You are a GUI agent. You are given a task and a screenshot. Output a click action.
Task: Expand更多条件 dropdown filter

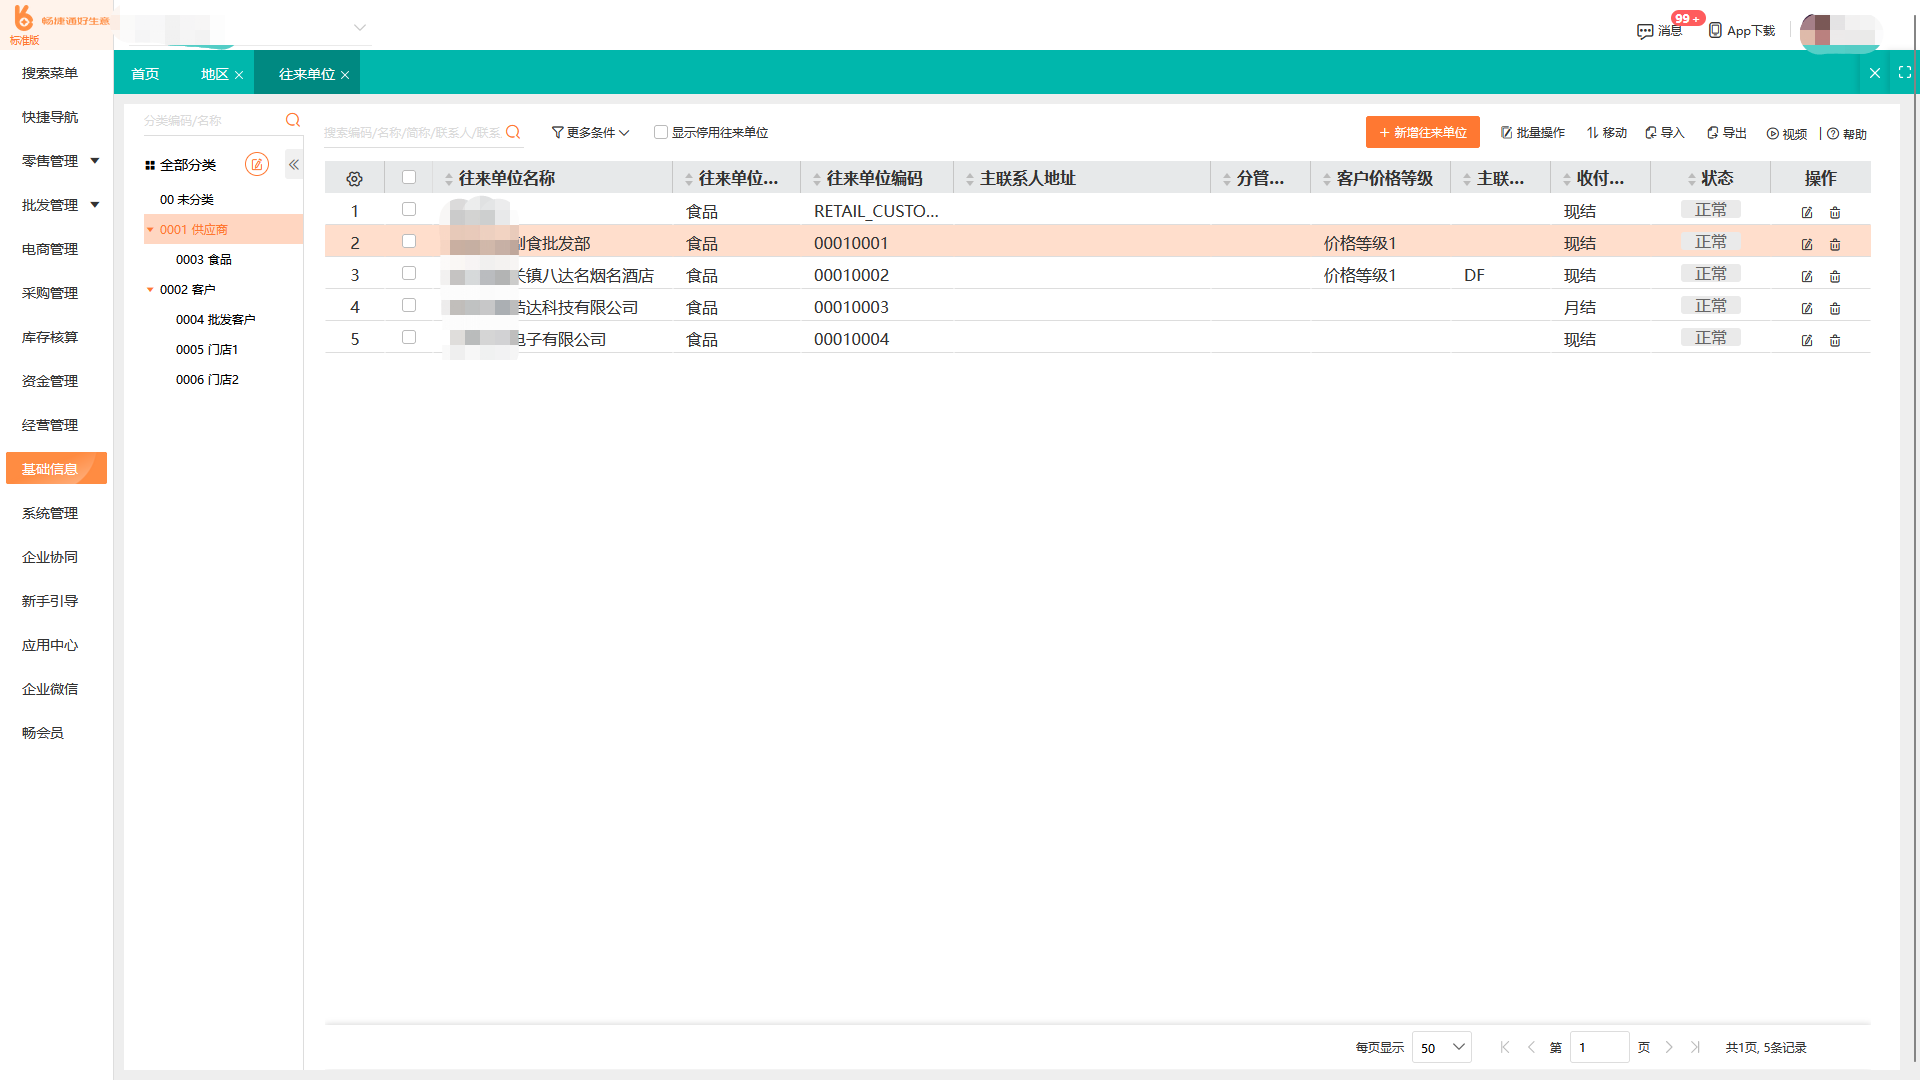tap(592, 132)
